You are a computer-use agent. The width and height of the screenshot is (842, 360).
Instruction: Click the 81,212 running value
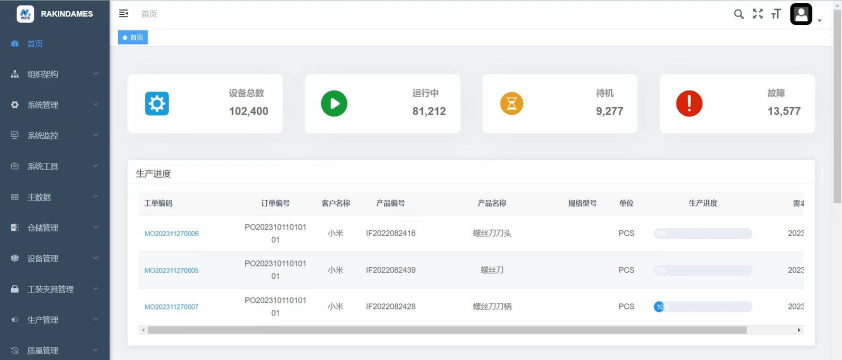tap(429, 111)
